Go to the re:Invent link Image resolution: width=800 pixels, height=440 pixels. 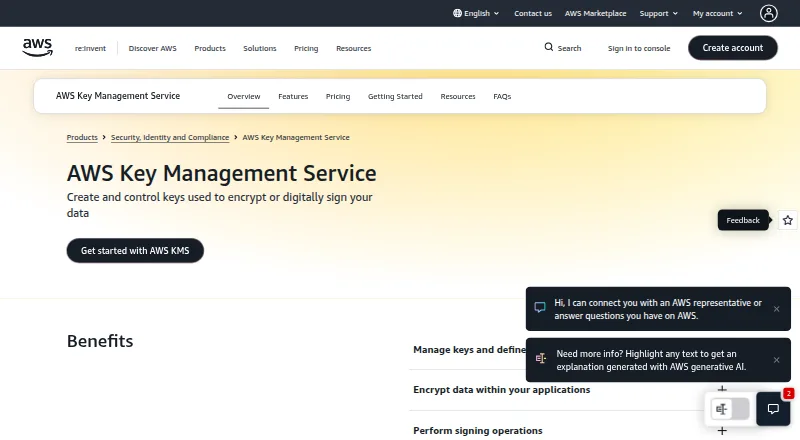(x=90, y=48)
